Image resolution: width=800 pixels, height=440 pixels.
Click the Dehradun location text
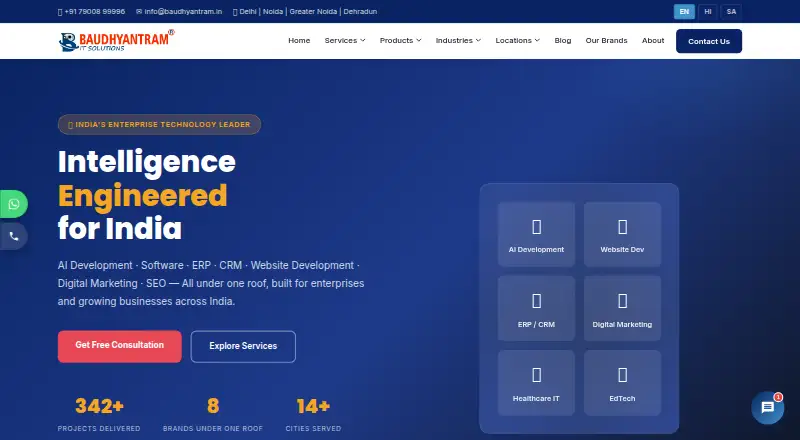[x=360, y=12]
